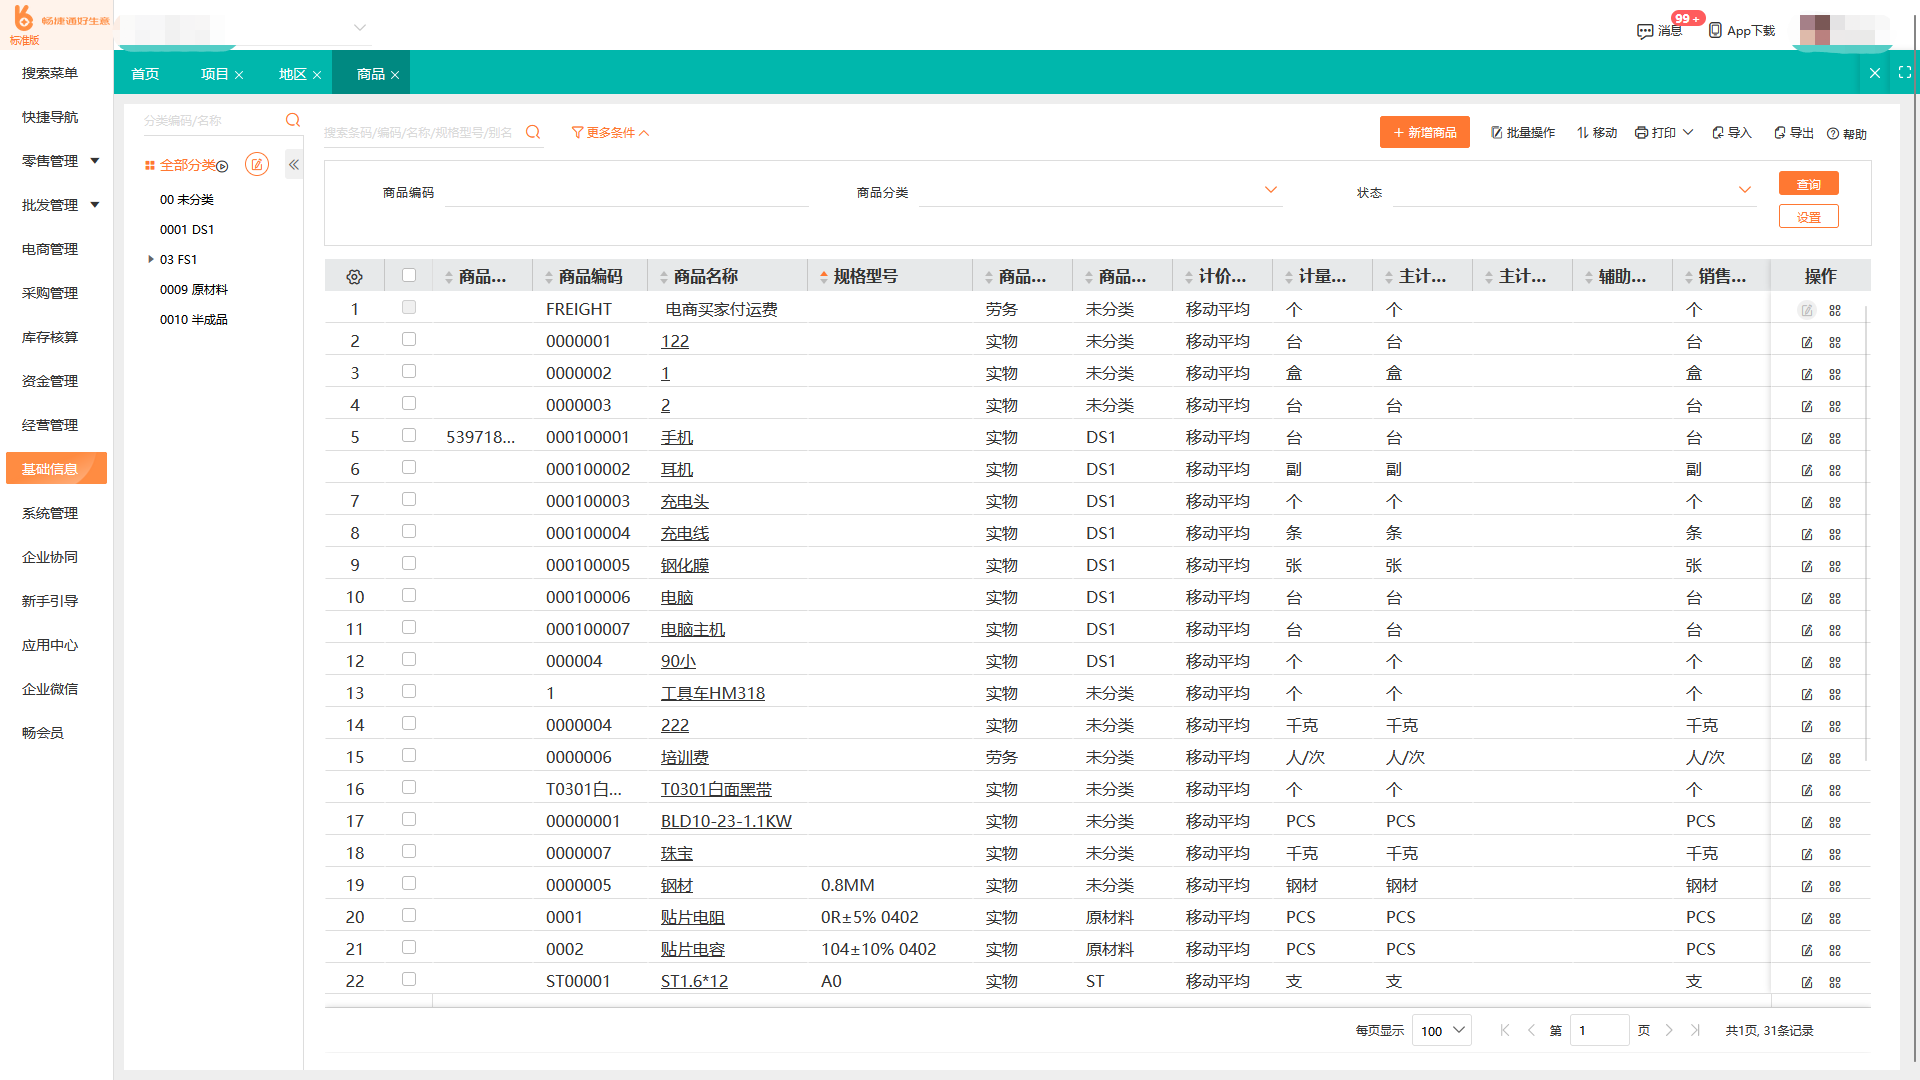
Task: Toggle checkbox for row 5 手机
Action: (410, 436)
